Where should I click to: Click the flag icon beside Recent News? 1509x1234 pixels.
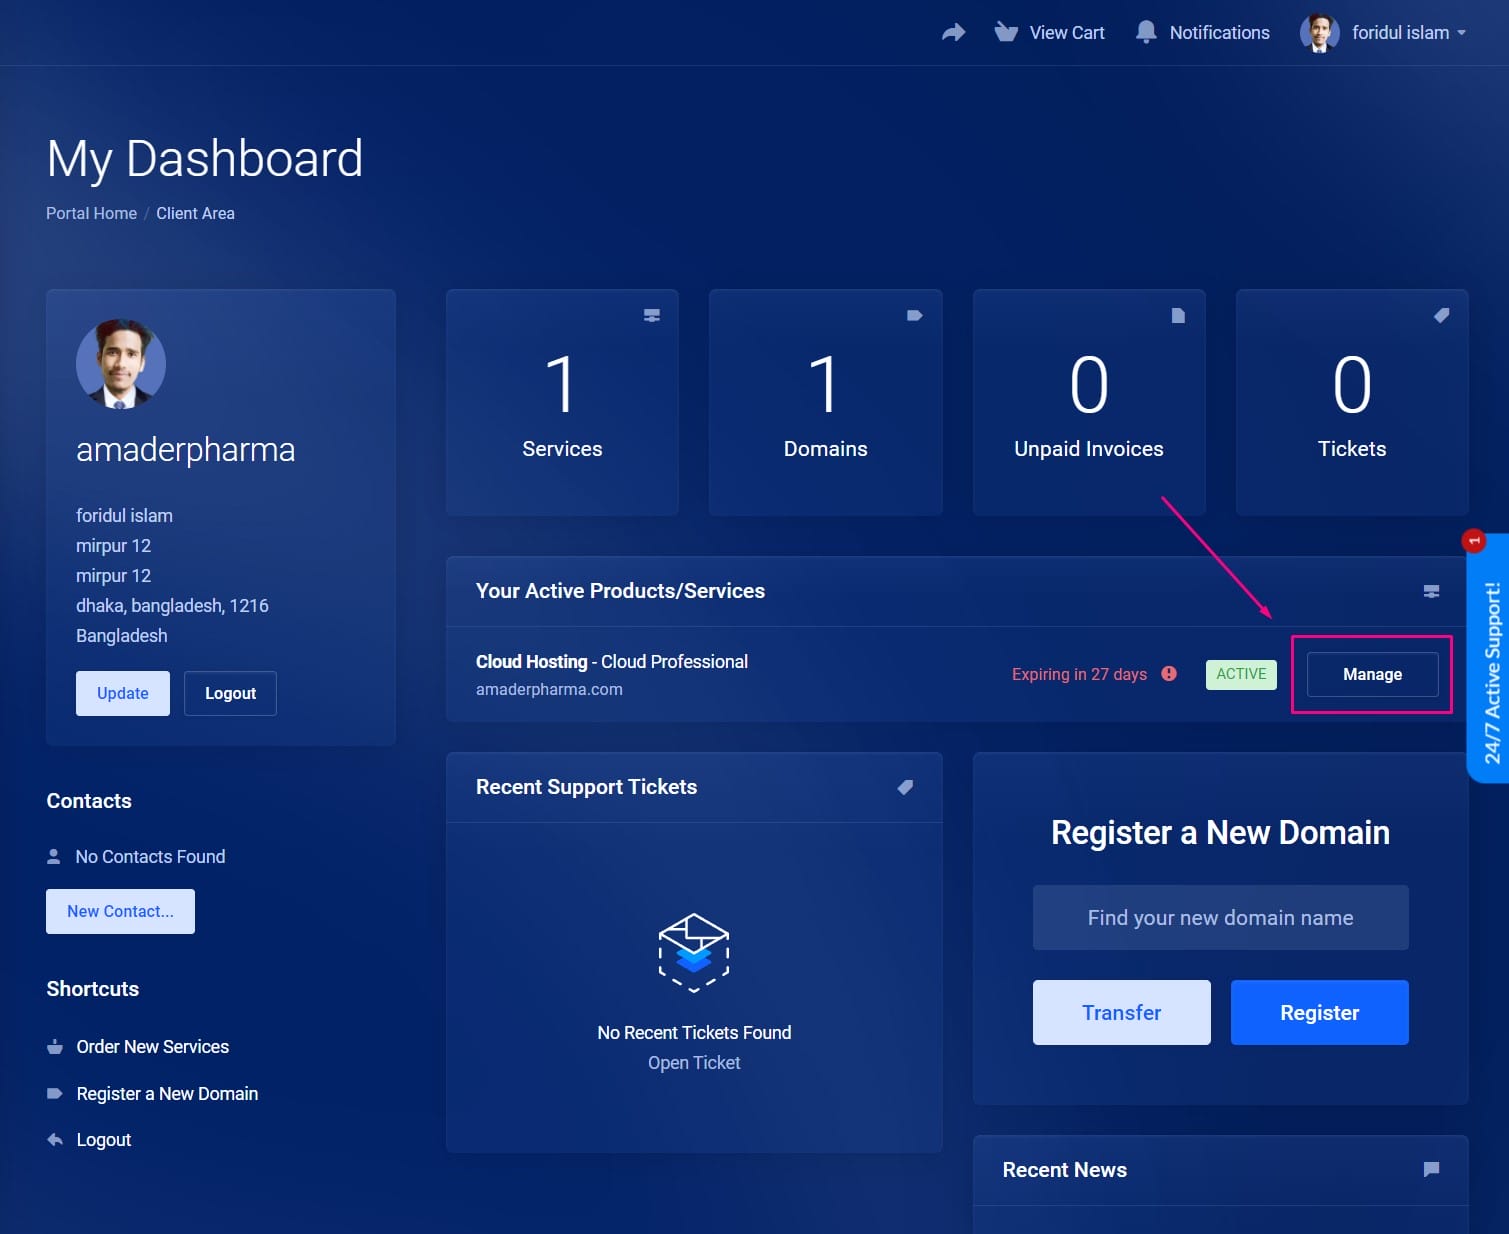(1431, 1169)
